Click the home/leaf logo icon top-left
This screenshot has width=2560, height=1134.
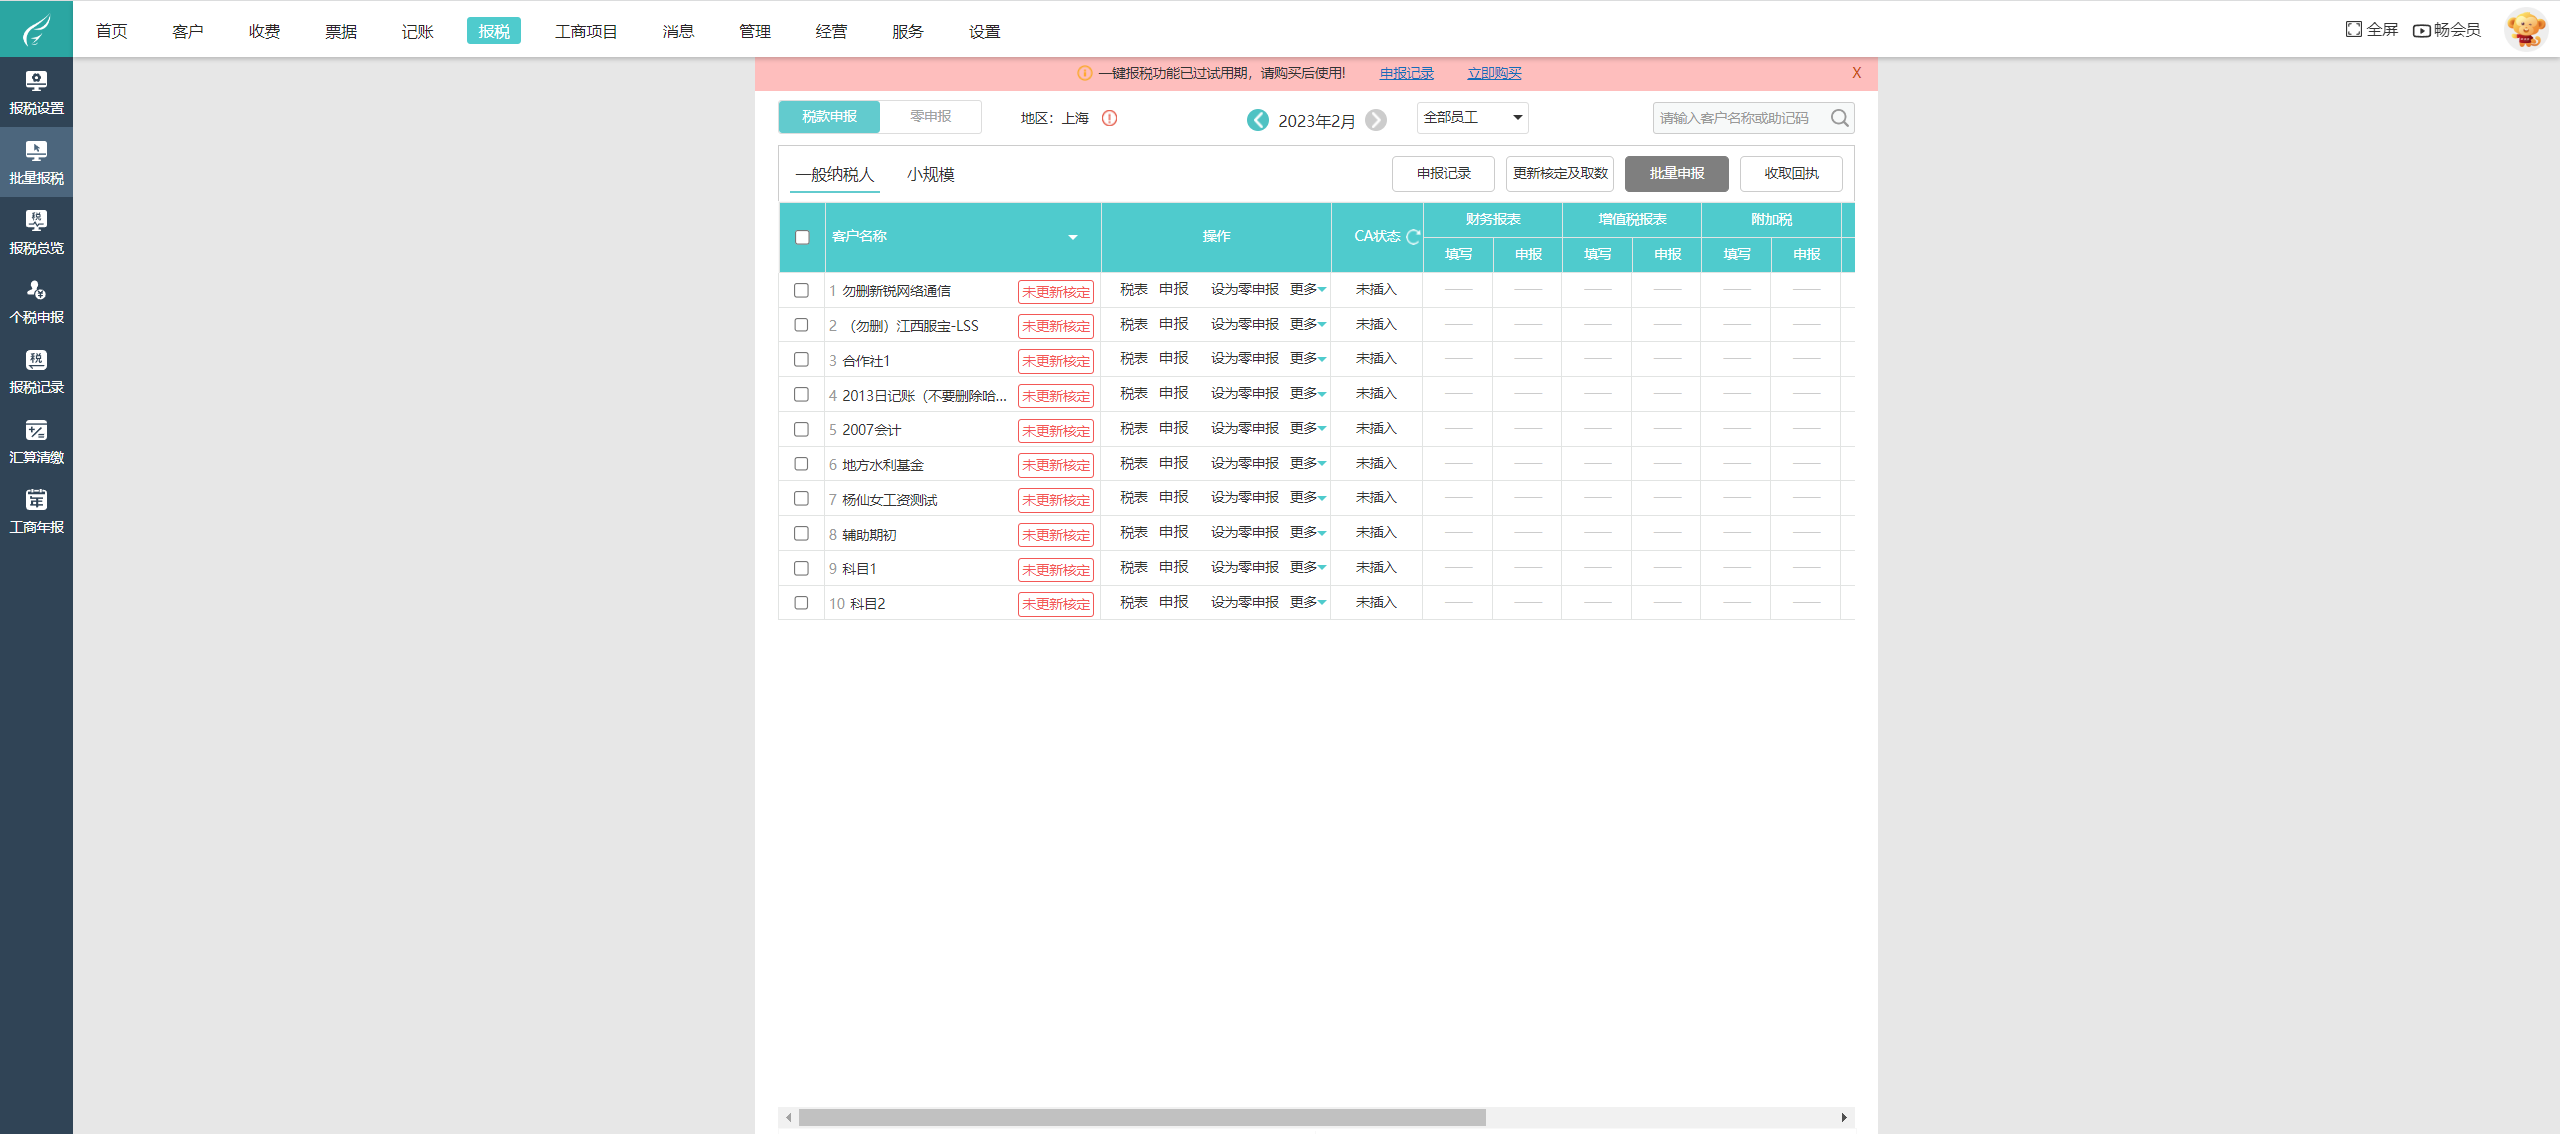36,28
